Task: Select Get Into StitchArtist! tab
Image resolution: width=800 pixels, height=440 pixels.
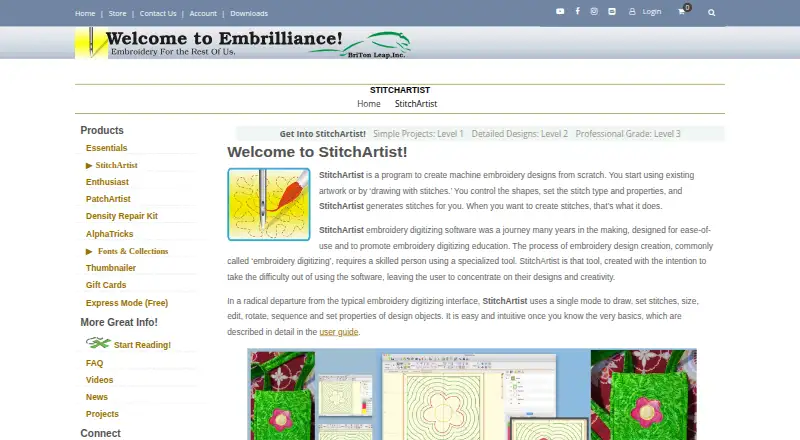Action: coord(322,134)
